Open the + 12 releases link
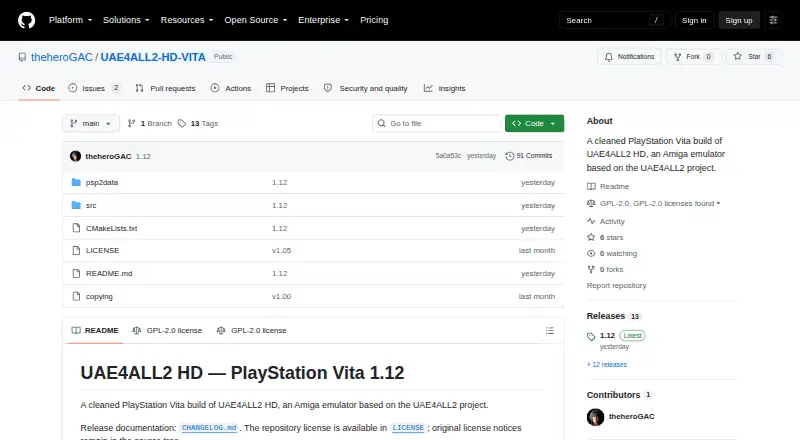The width and height of the screenshot is (800, 440). pyautogui.click(x=607, y=364)
